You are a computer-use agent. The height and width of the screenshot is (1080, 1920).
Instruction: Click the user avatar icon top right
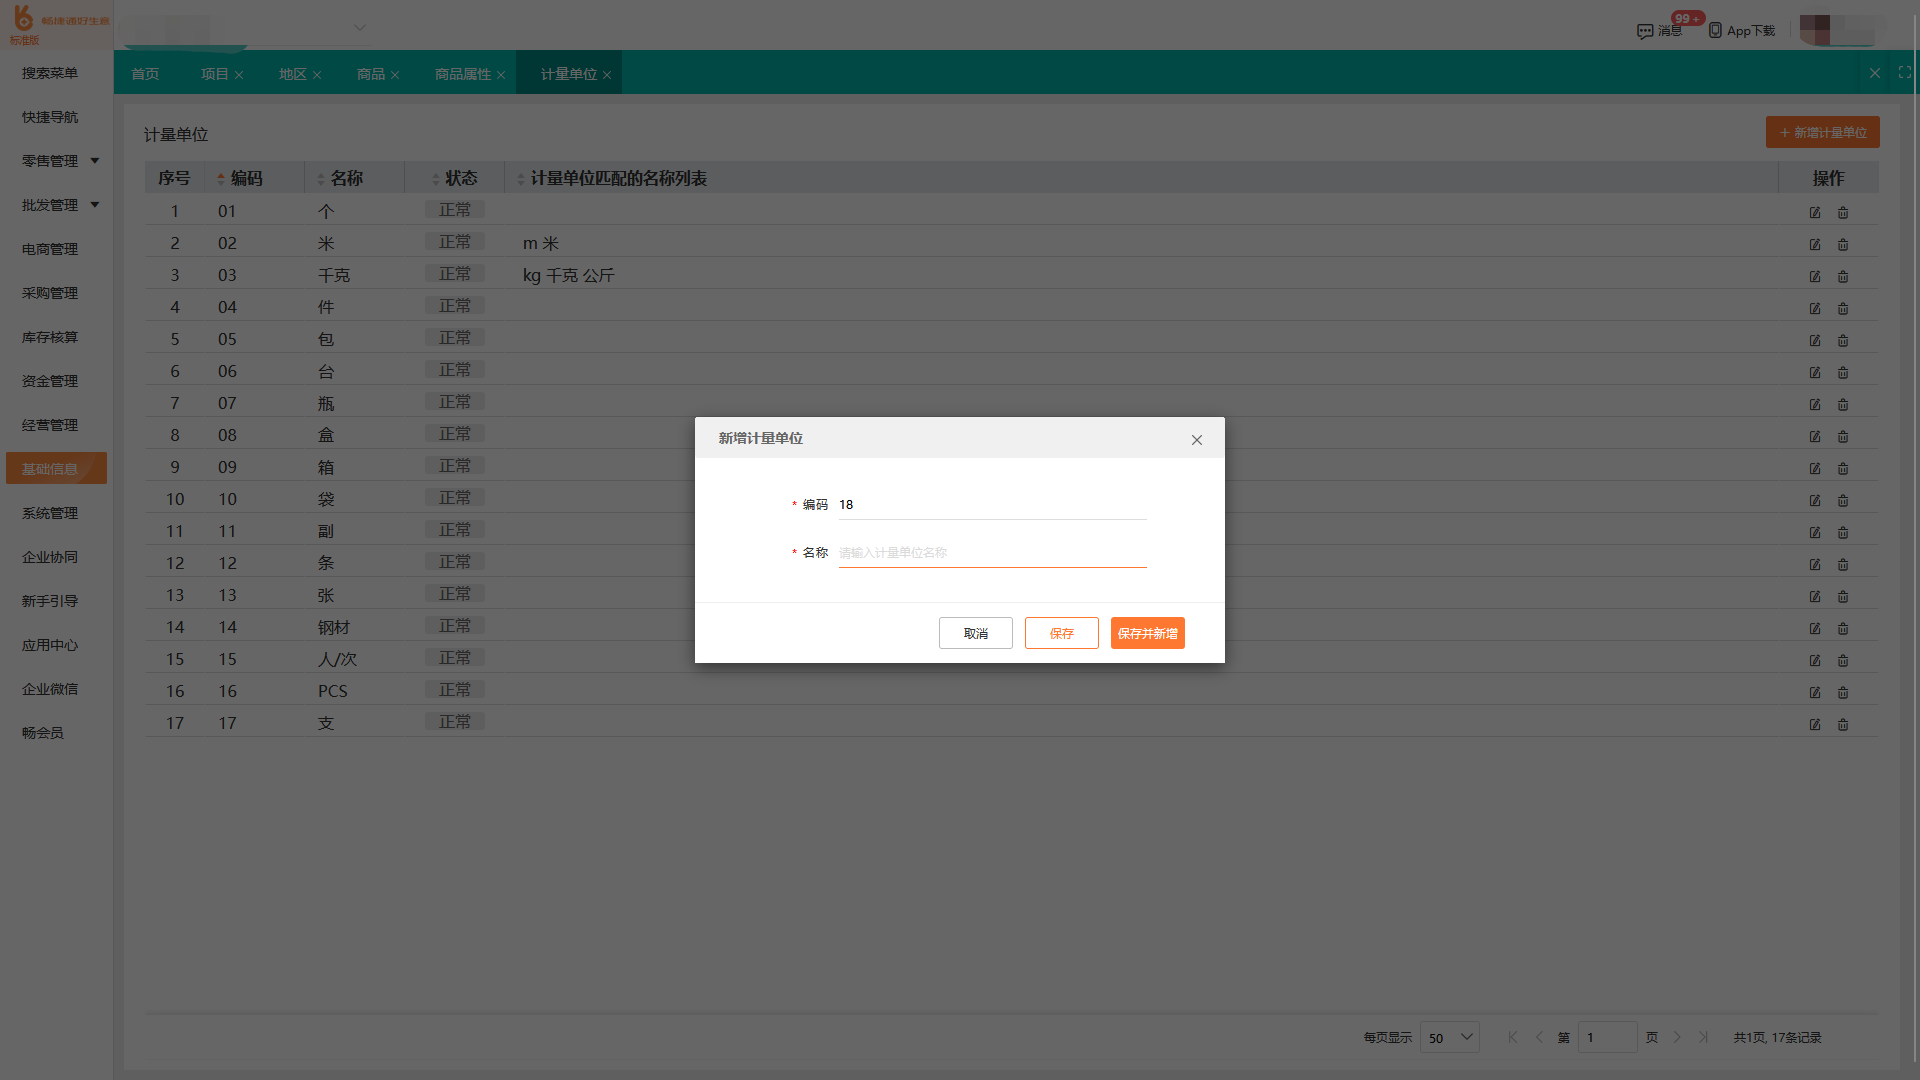pos(1817,29)
